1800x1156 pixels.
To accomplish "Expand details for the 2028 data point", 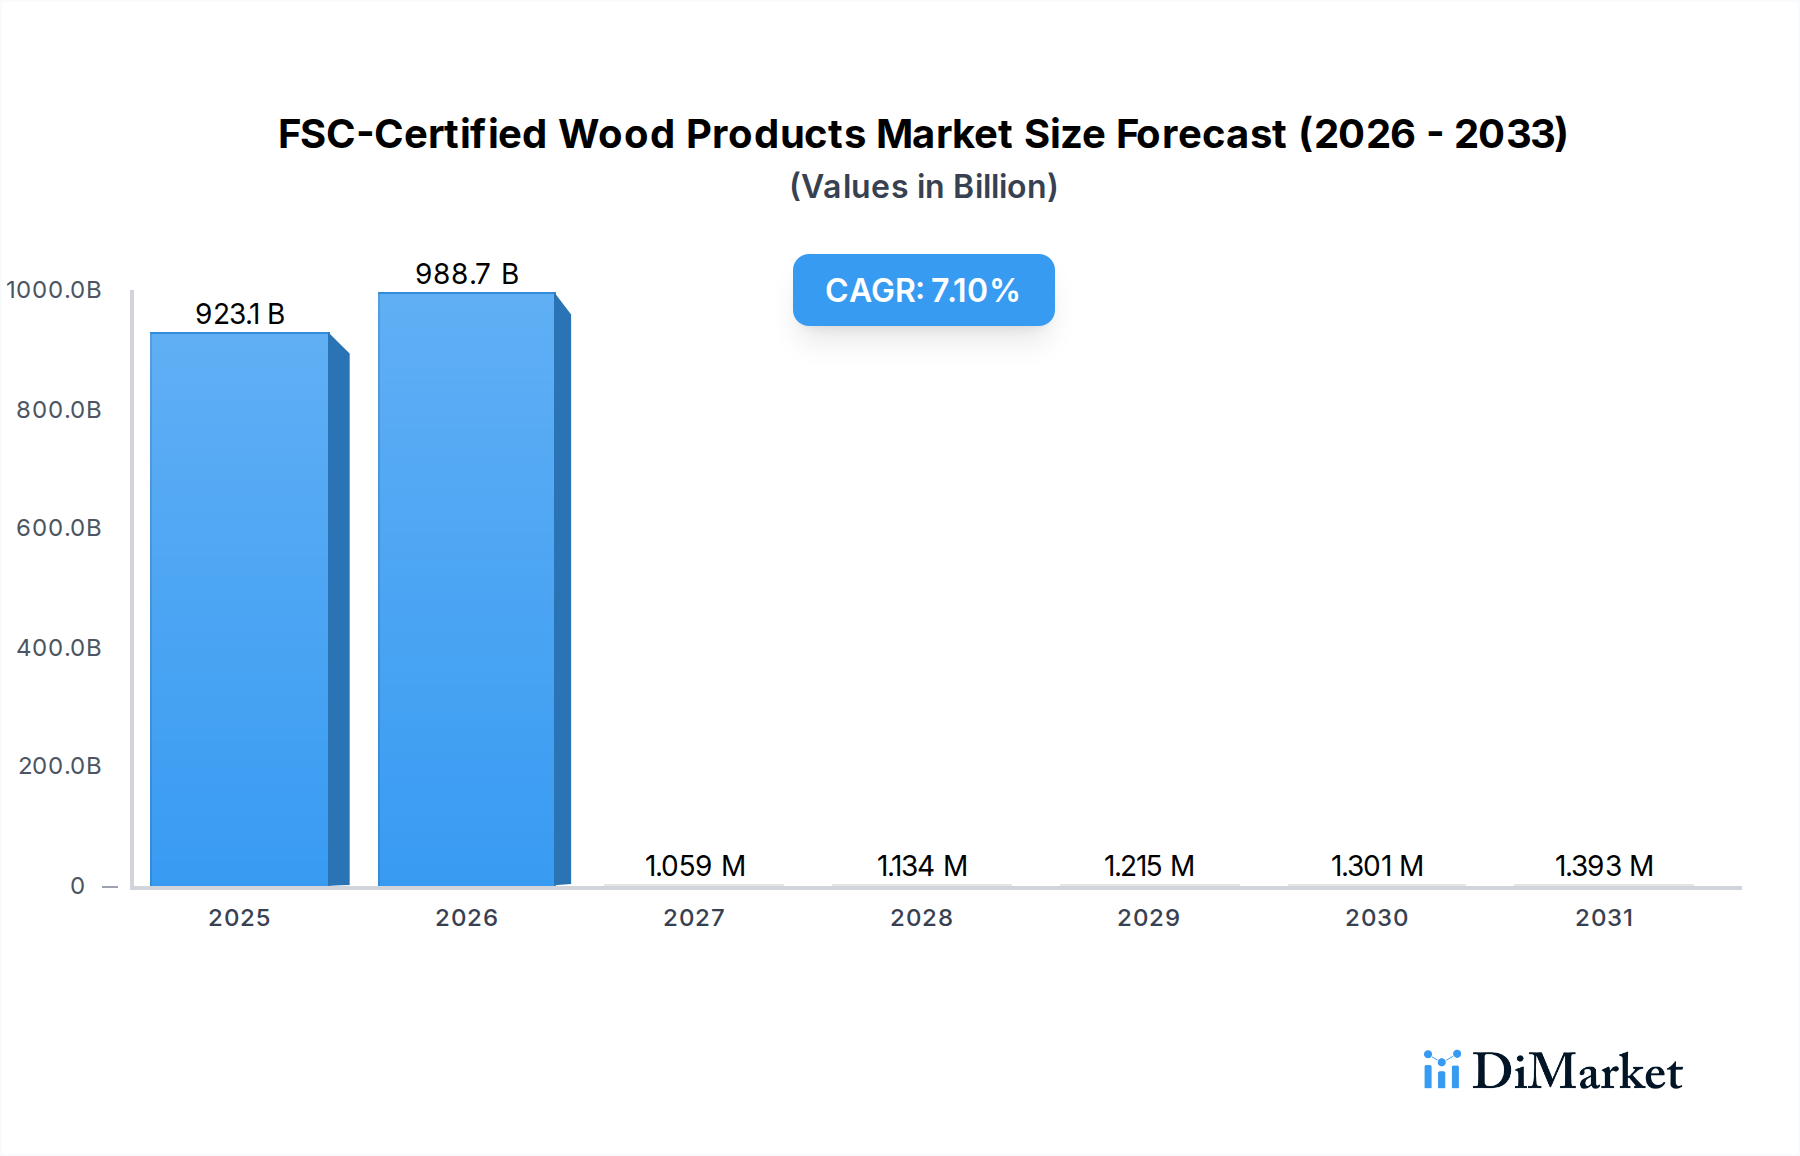I will (923, 865).
